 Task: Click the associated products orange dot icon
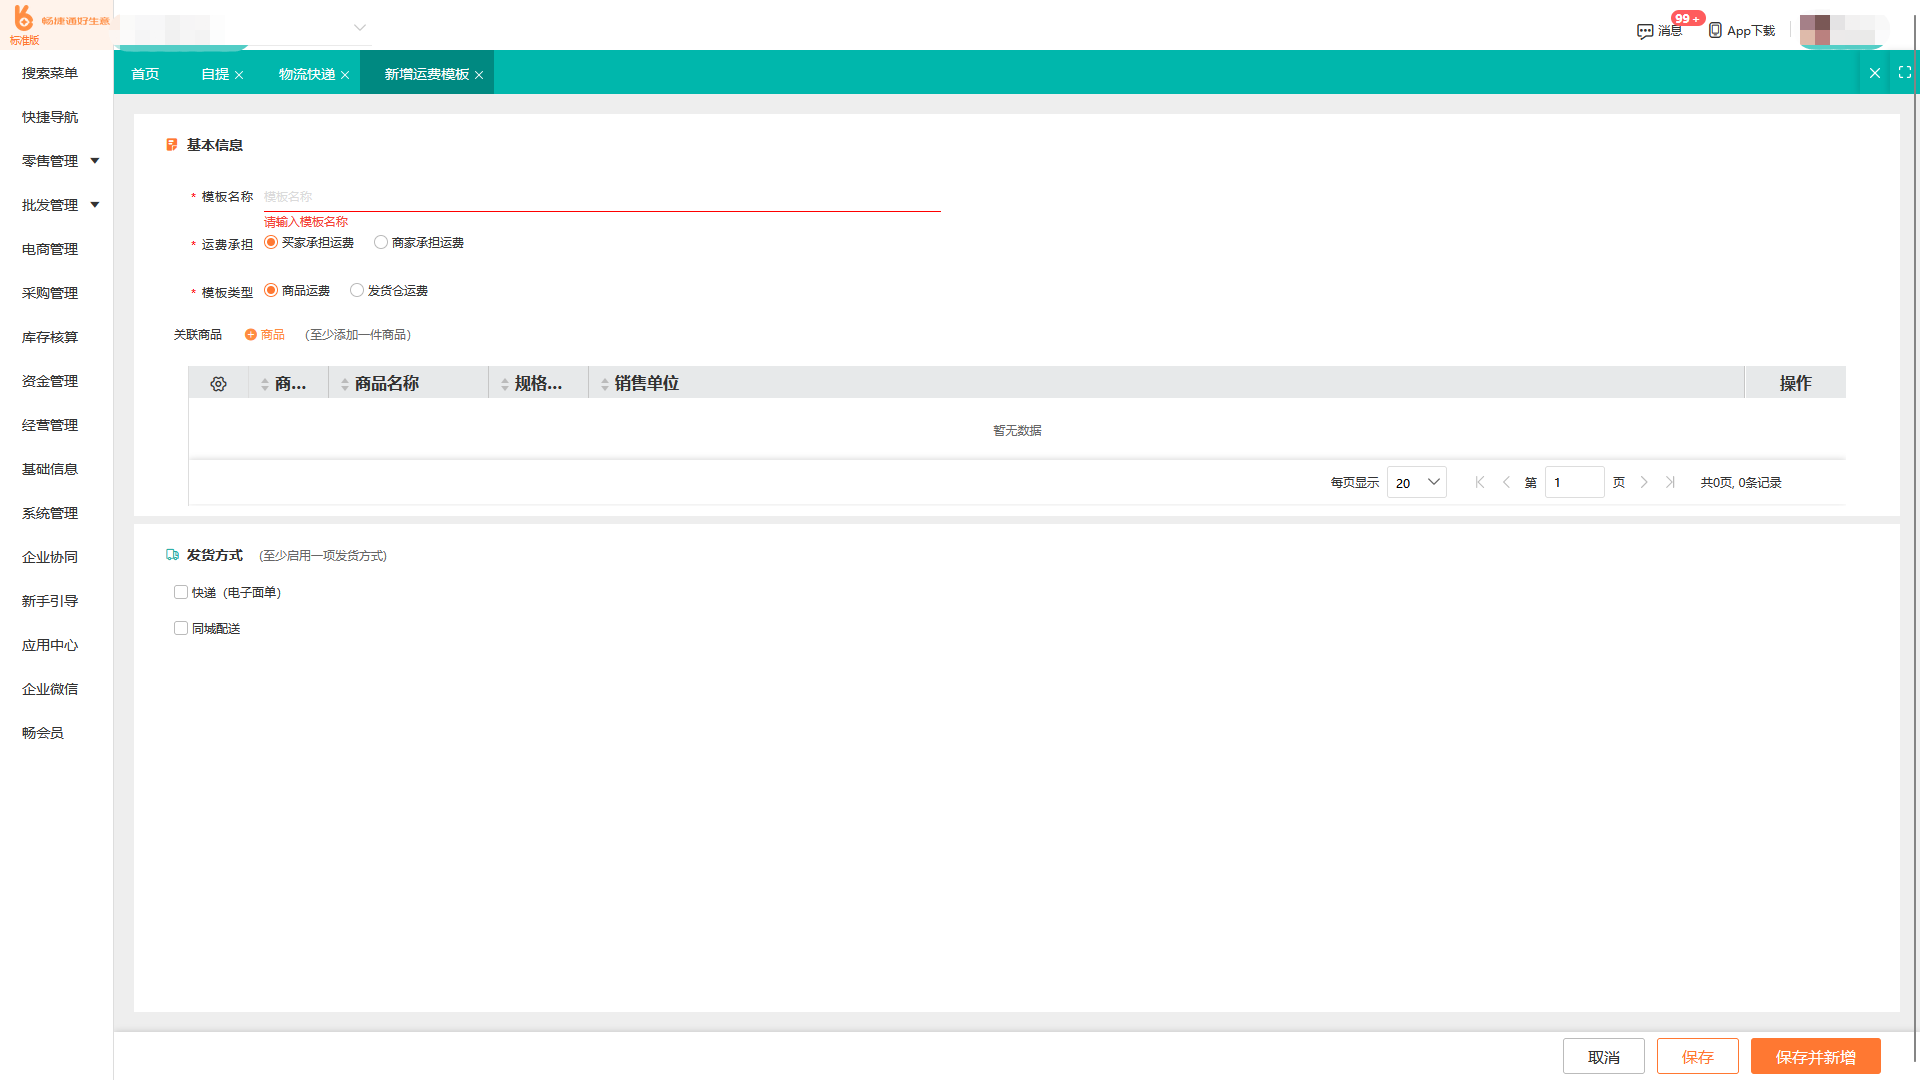251,334
